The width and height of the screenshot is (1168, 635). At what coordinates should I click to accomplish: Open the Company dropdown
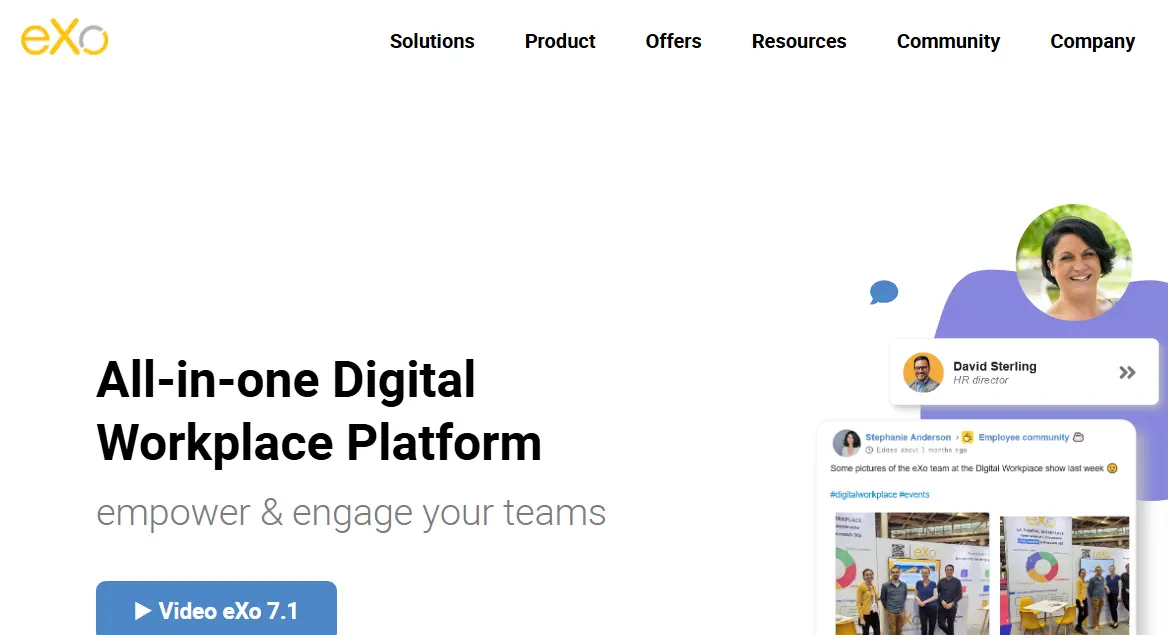coord(1091,42)
